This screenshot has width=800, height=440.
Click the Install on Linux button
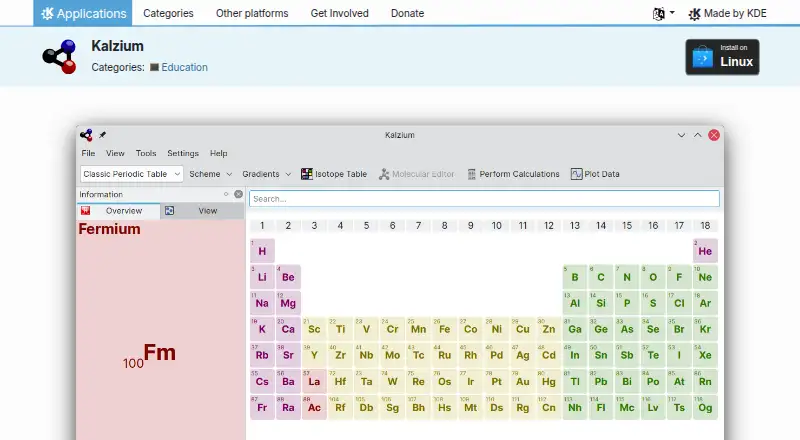722,57
